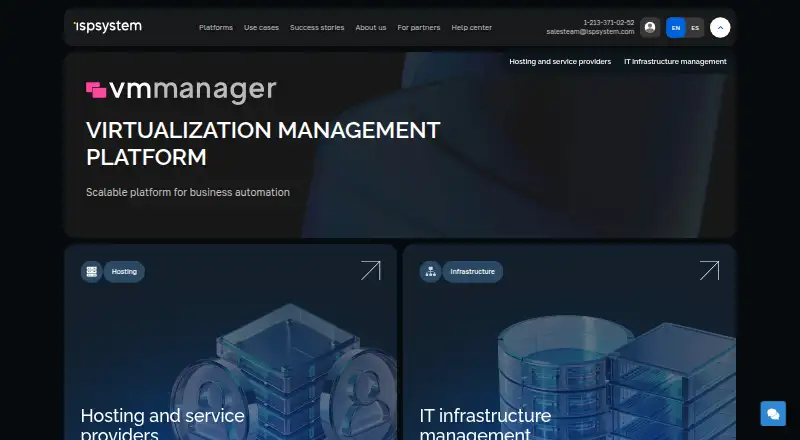The width and height of the screenshot is (800, 440).
Task: Open the user account icon
Action: pyautogui.click(x=650, y=28)
